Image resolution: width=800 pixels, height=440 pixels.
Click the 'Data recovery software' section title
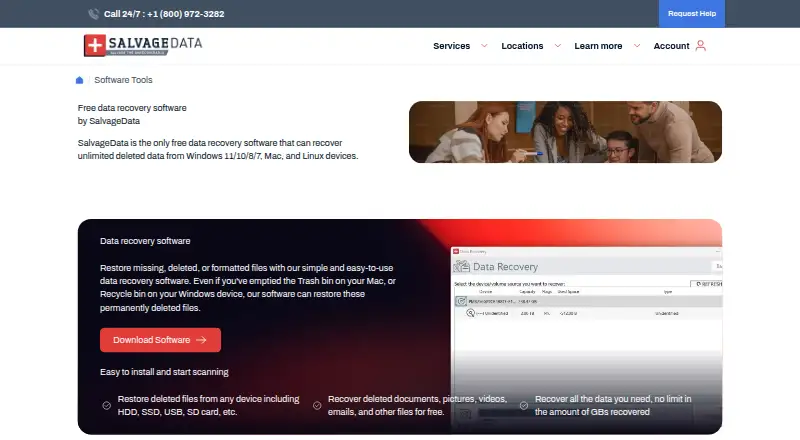pyautogui.click(x=145, y=241)
